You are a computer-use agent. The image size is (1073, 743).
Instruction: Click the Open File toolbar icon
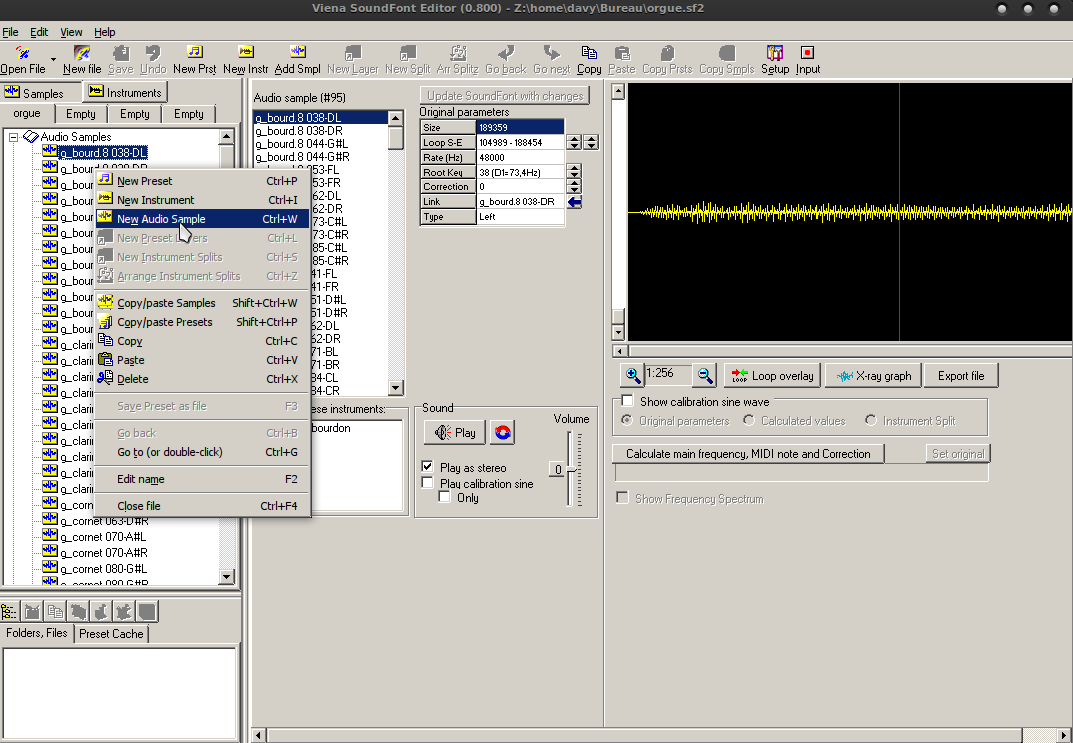(22, 53)
